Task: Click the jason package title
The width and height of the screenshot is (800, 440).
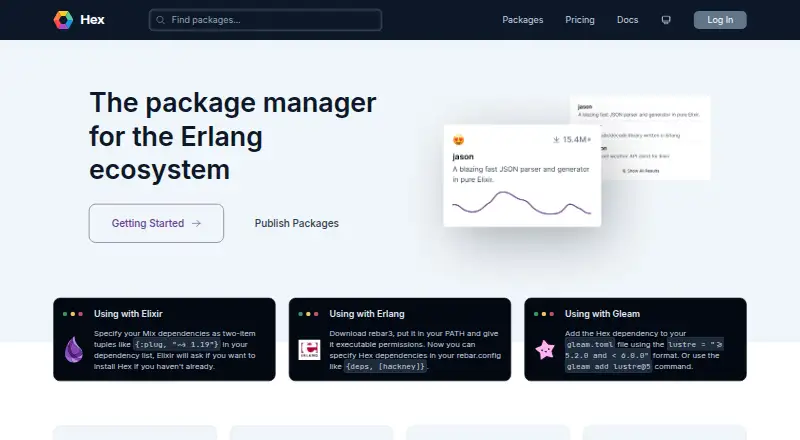Action: [463, 157]
